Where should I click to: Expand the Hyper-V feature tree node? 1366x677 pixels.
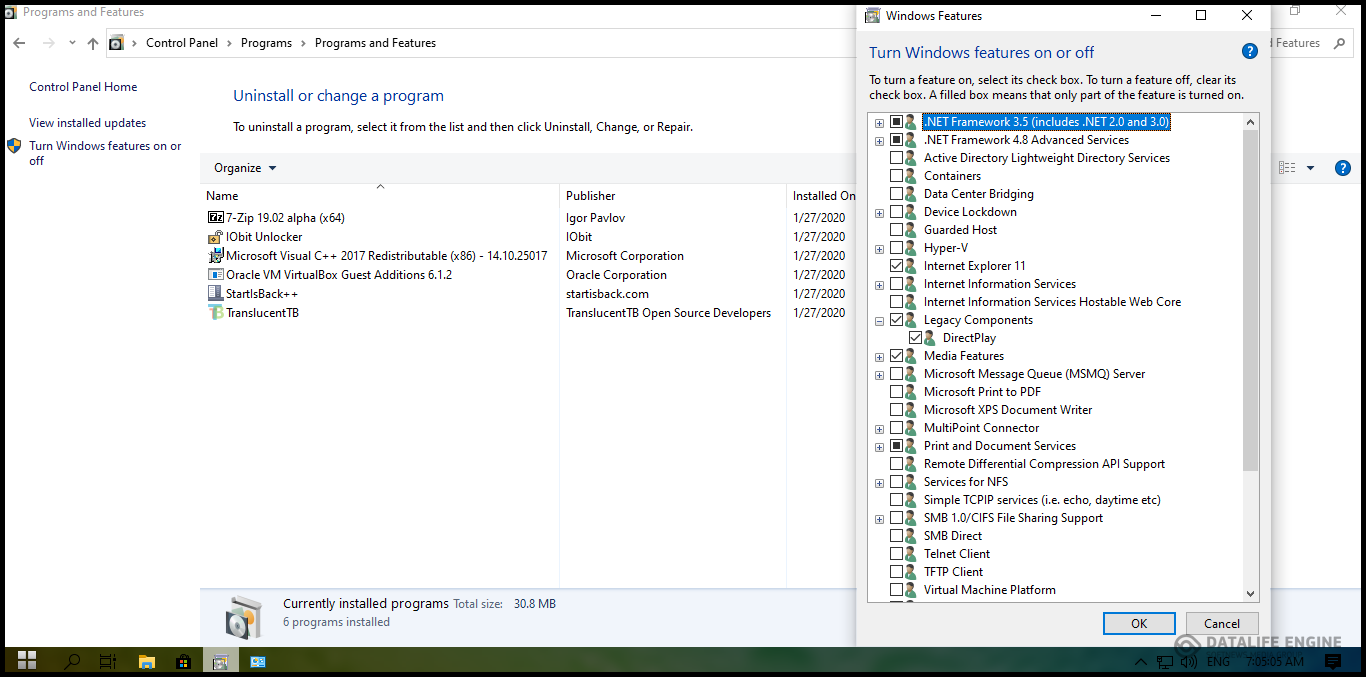[879, 249]
